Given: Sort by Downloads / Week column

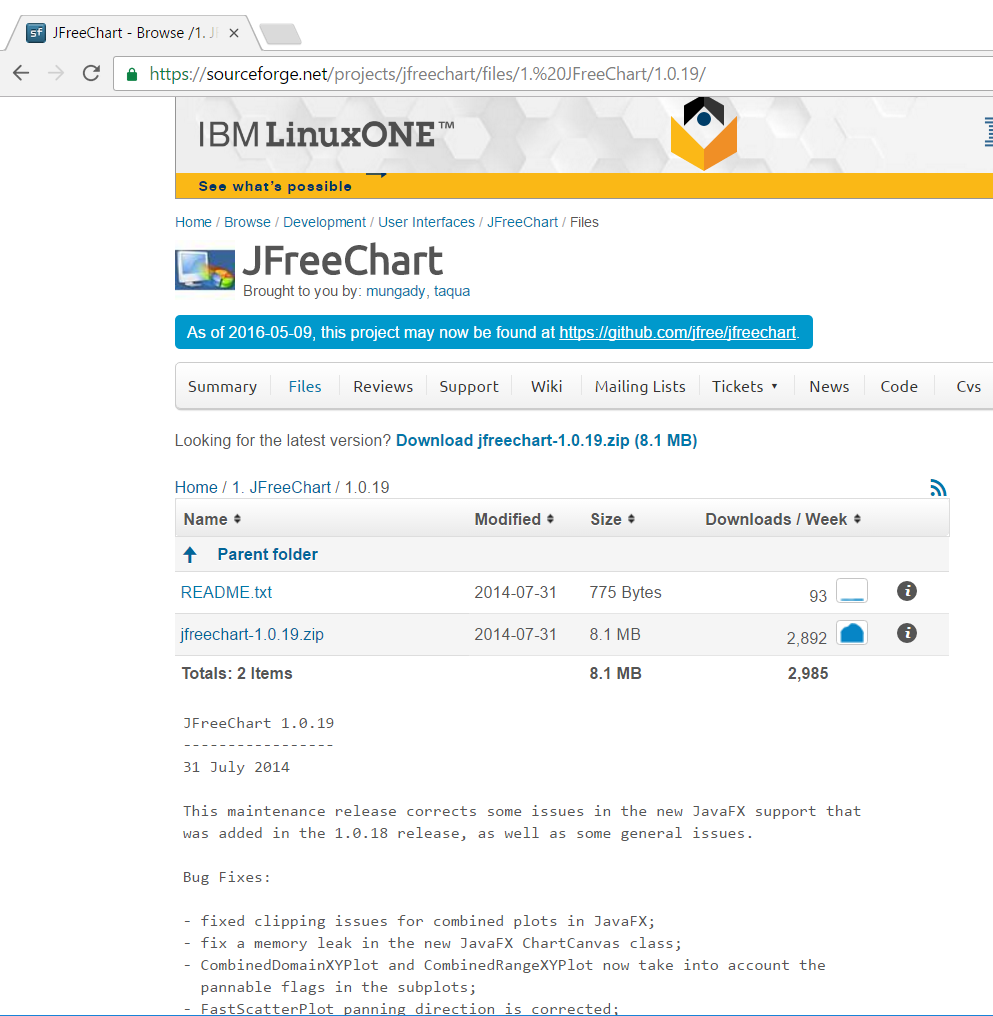Looking at the screenshot, I should (x=783, y=519).
